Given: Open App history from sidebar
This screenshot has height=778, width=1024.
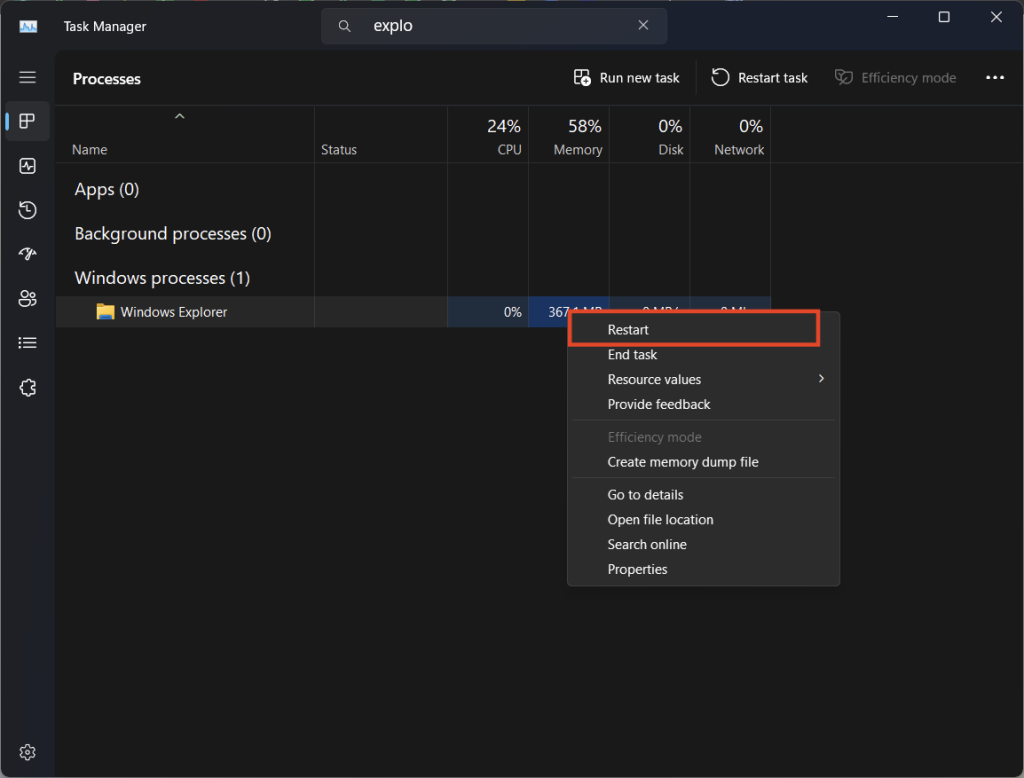Looking at the screenshot, I should coord(27,210).
